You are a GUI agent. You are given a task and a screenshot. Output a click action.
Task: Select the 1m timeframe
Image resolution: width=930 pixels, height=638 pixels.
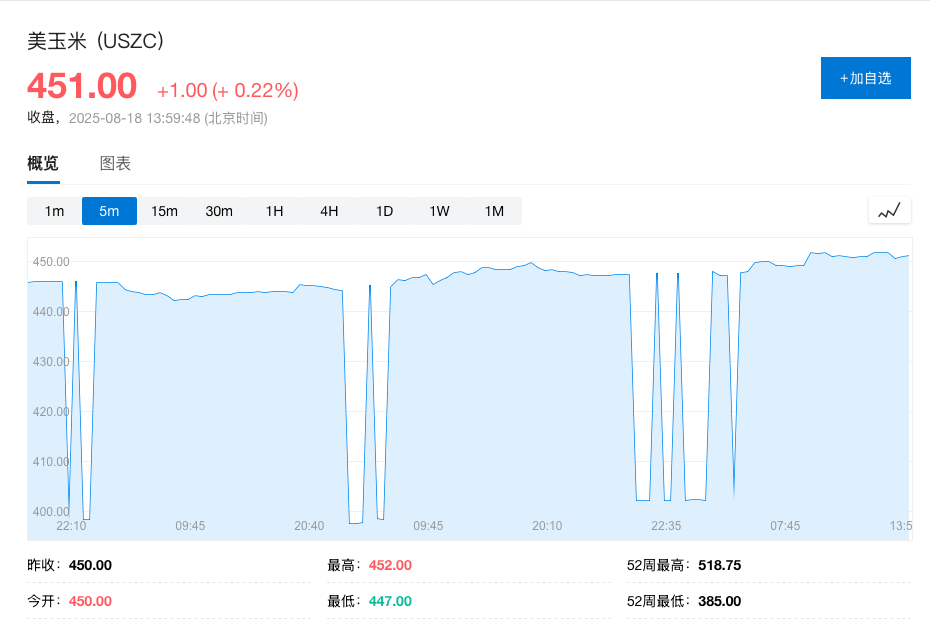coord(54,211)
